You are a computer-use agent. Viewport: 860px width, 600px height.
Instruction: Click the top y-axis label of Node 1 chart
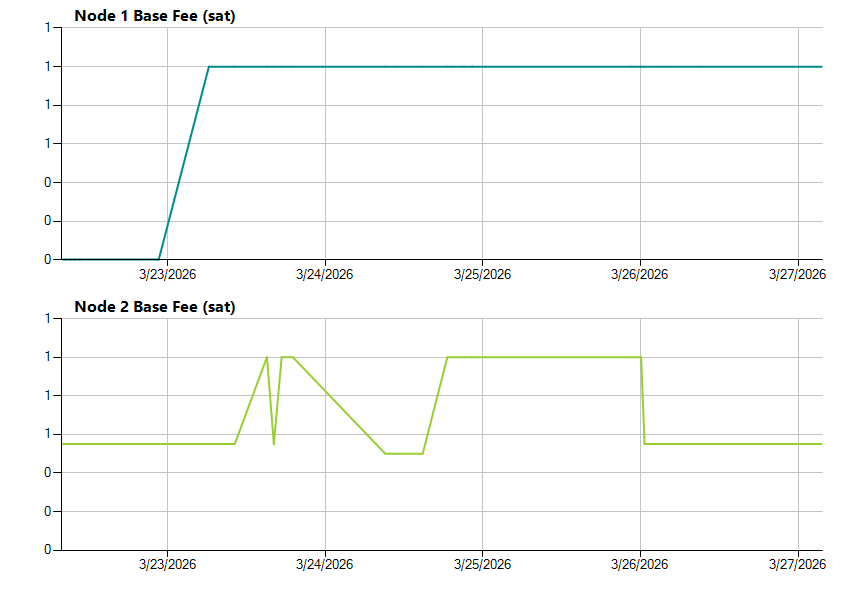46,28
